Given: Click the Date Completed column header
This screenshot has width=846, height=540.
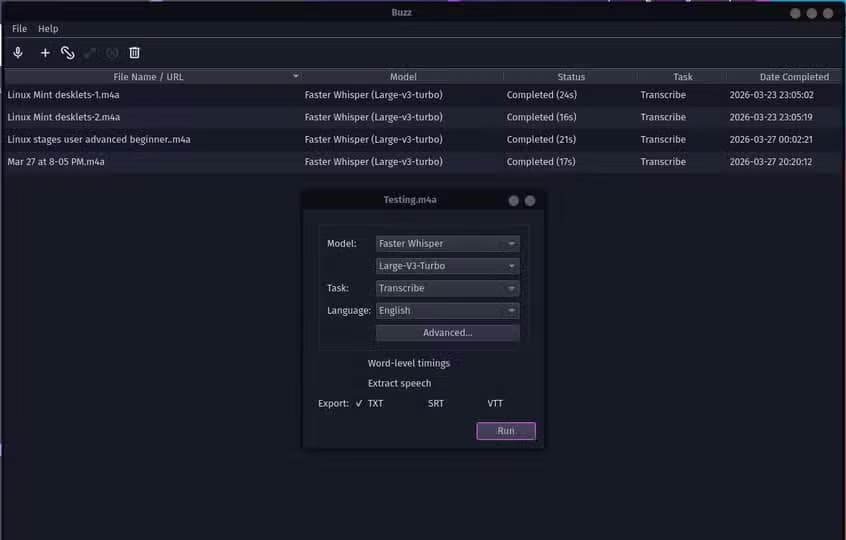Looking at the screenshot, I should tap(794, 77).
